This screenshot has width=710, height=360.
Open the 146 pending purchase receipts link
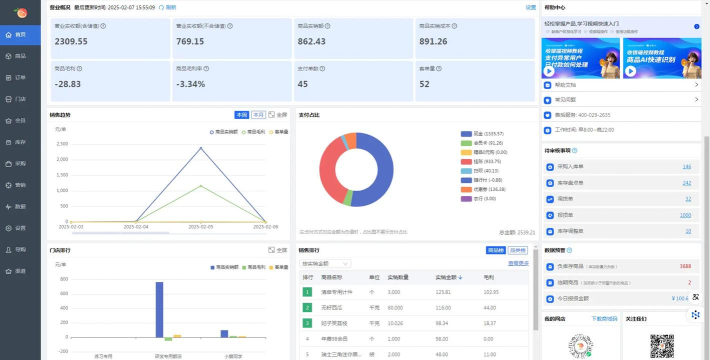pyautogui.click(x=687, y=167)
